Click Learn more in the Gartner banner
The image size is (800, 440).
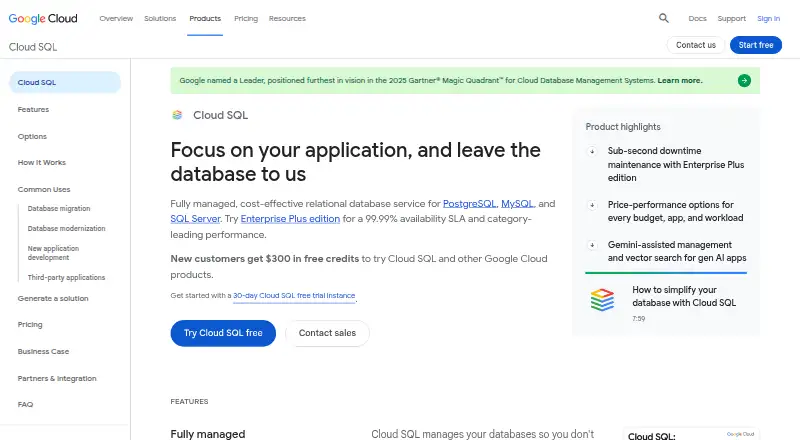tap(680, 81)
